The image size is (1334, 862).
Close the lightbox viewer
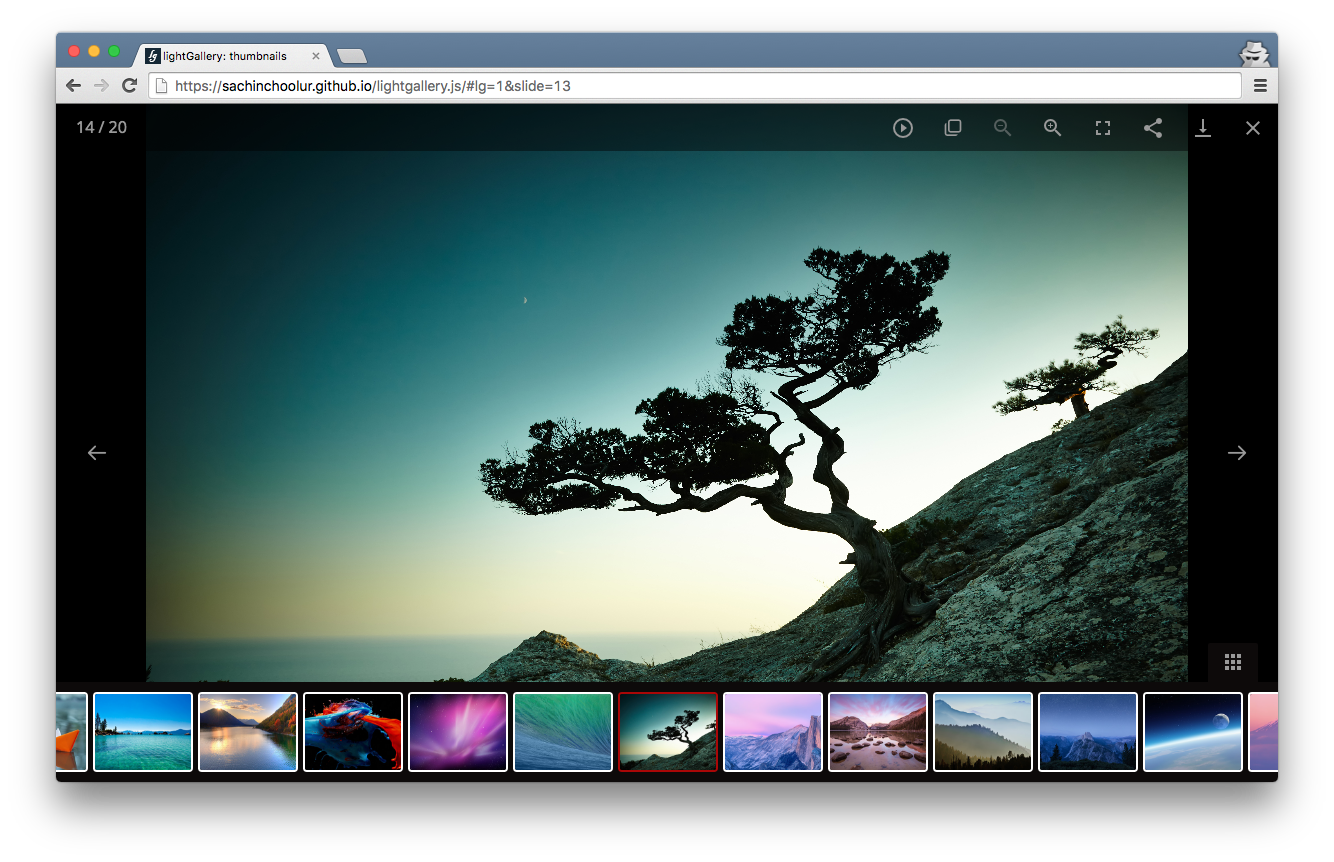1253,128
